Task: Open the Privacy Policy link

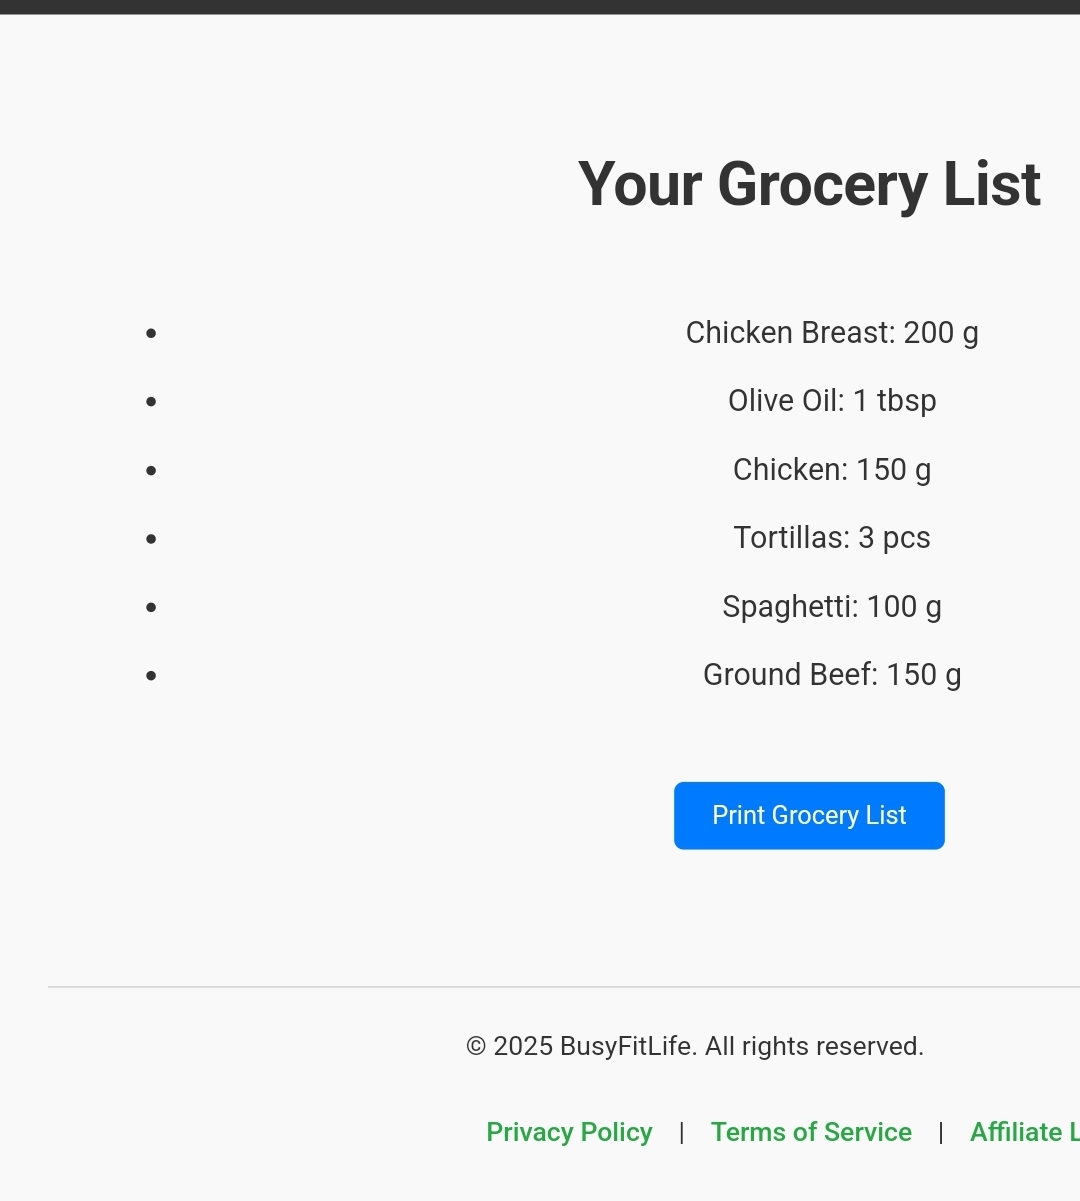Action: click(569, 1132)
